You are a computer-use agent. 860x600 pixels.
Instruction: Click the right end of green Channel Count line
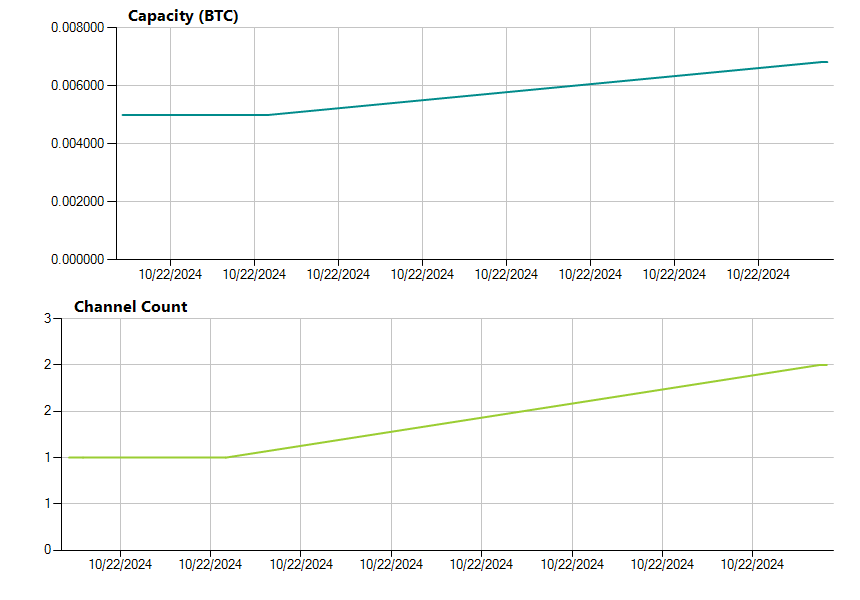[826, 365]
